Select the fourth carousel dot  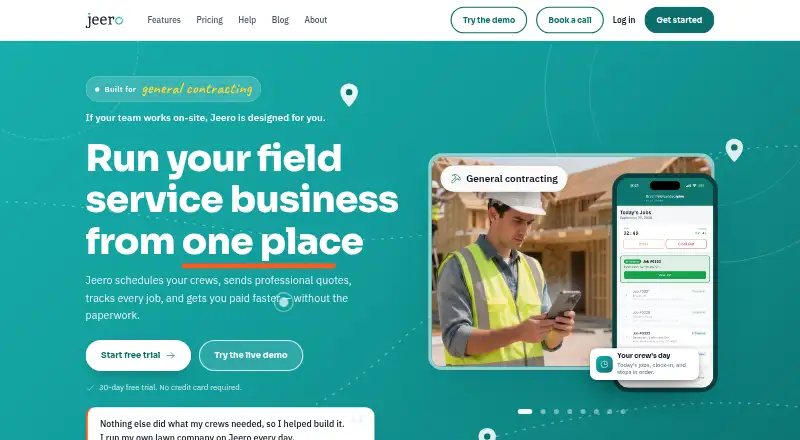tap(569, 411)
